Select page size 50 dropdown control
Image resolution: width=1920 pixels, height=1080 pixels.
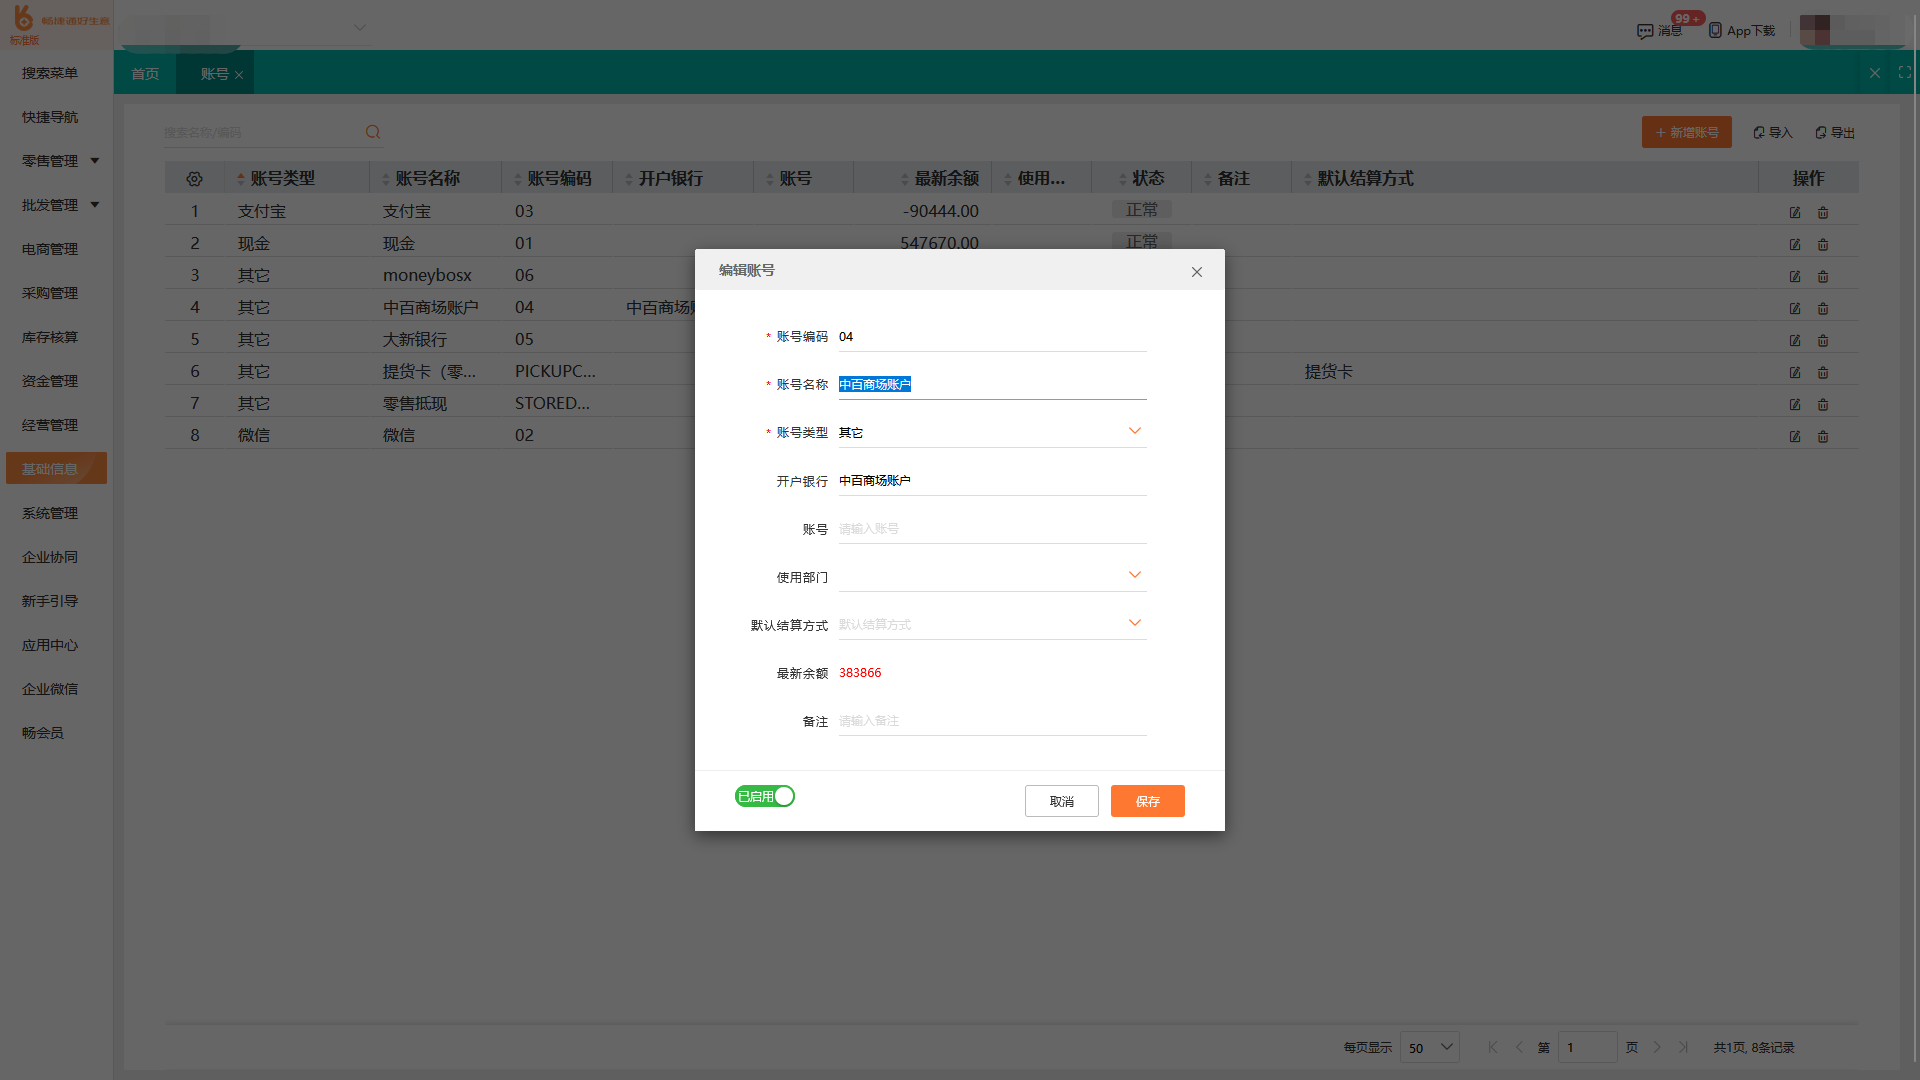(1429, 1047)
